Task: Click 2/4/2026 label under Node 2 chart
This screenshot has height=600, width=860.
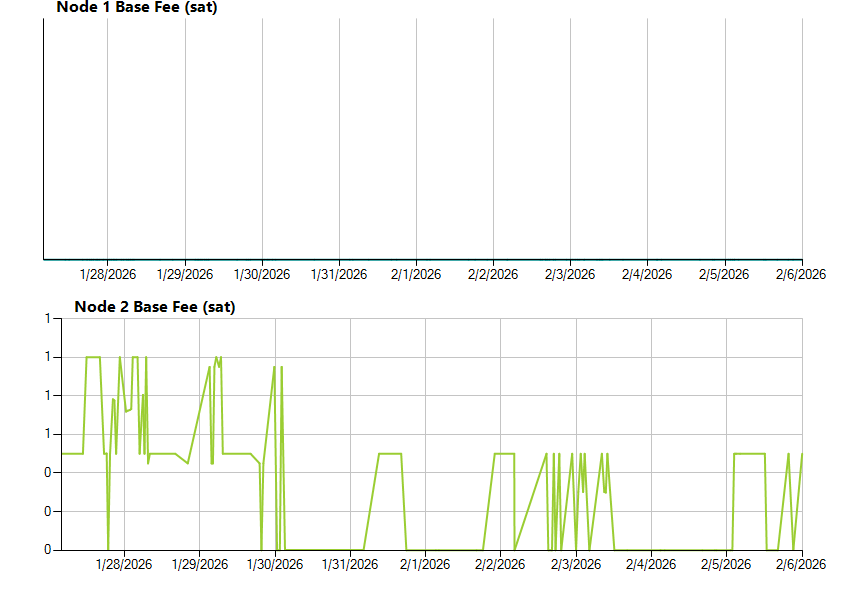Action: tap(651, 564)
